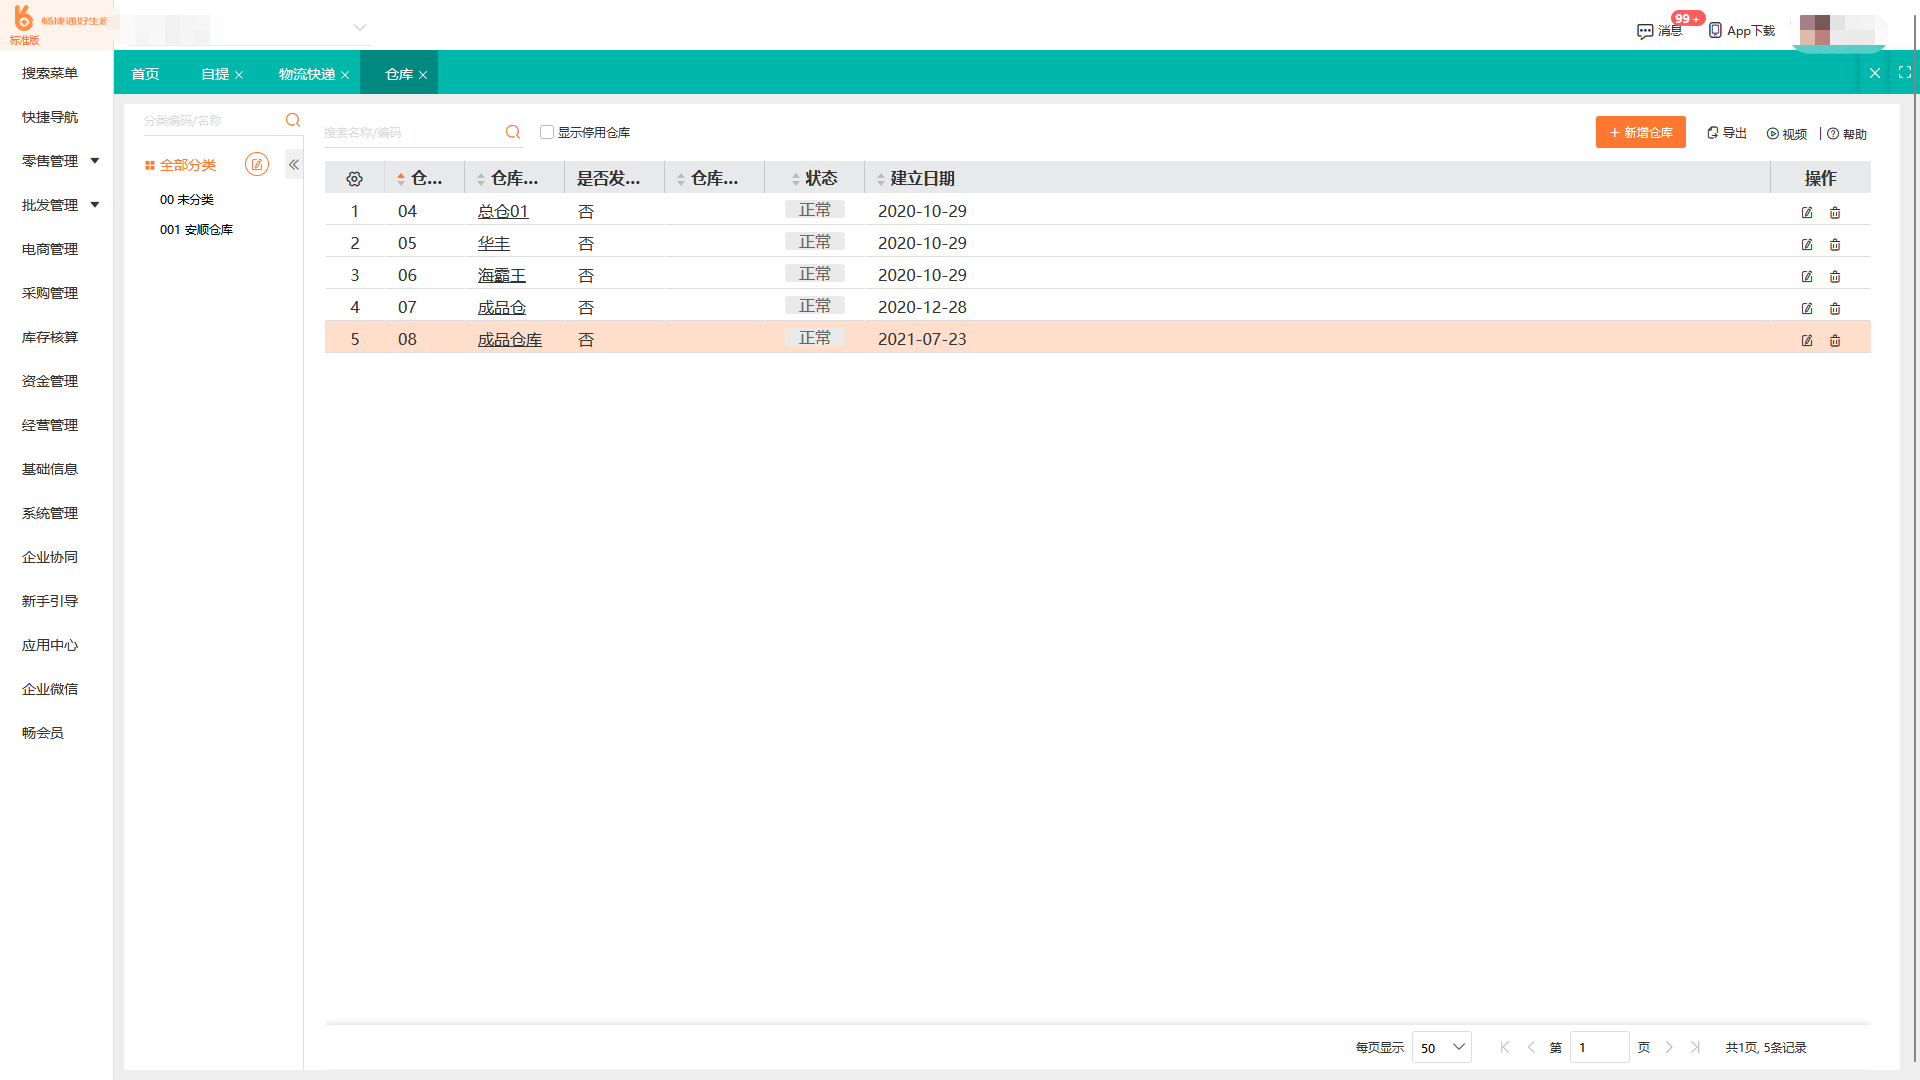The height and width of the screenshot is (1080, 1920).
Task: Click 新增仓库 button
Action: (x=1639, y=131)
